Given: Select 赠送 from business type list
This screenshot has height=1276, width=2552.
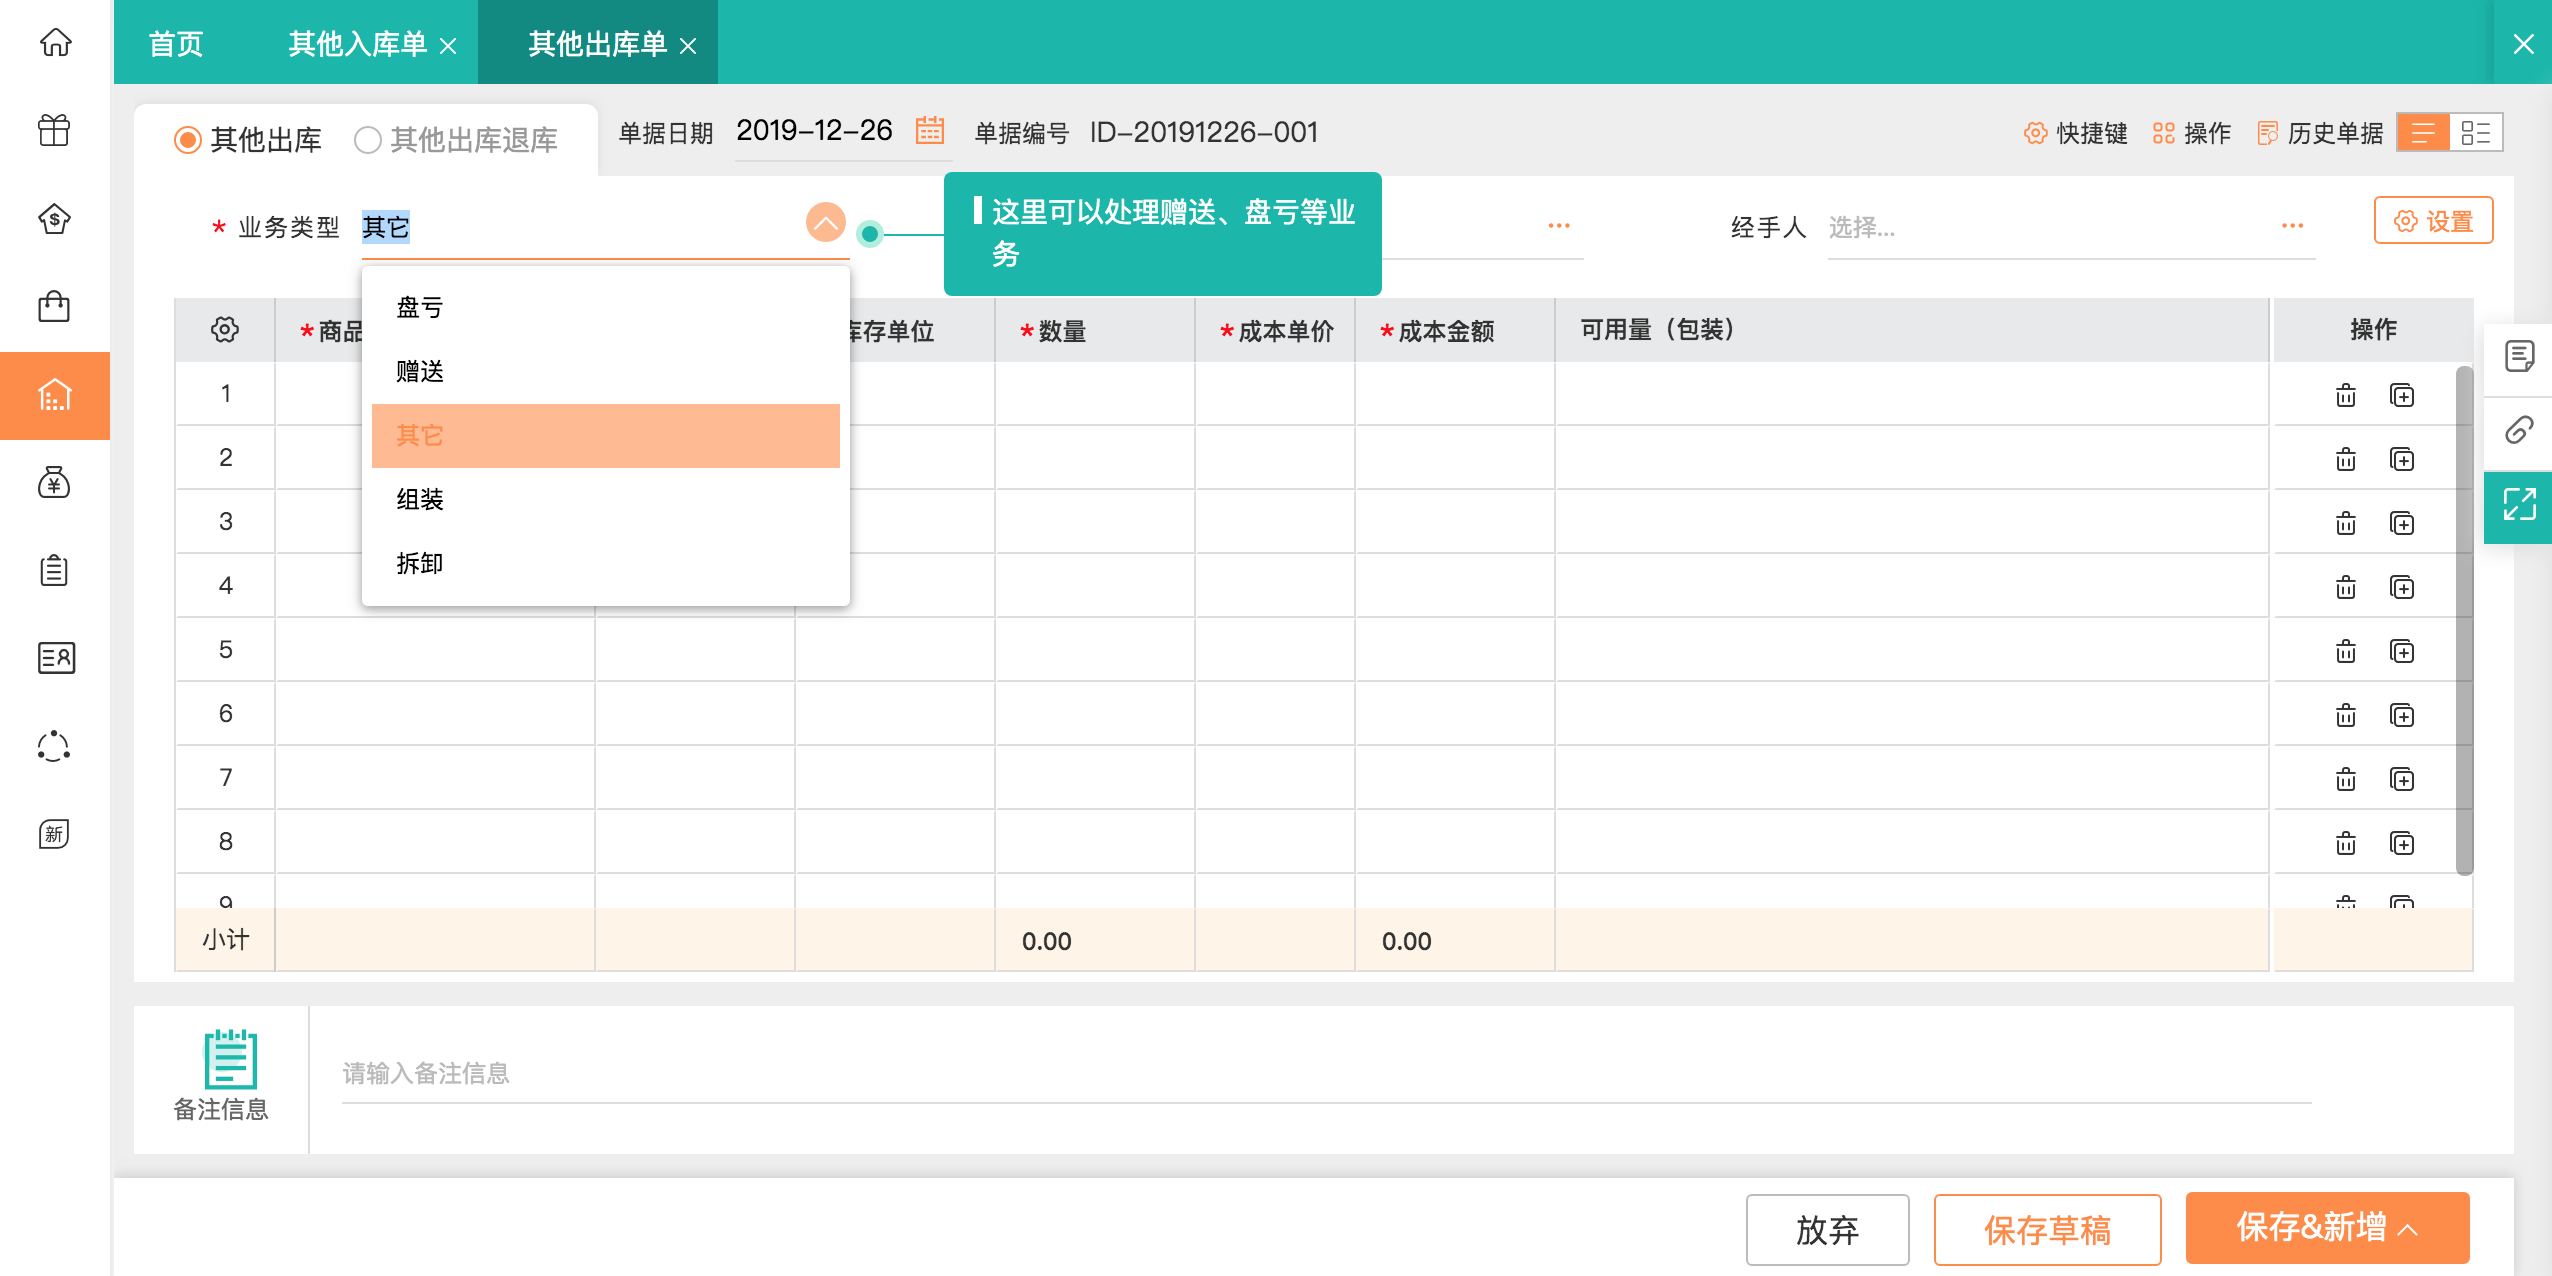Looking at the screenshot, I should (420, 373).
